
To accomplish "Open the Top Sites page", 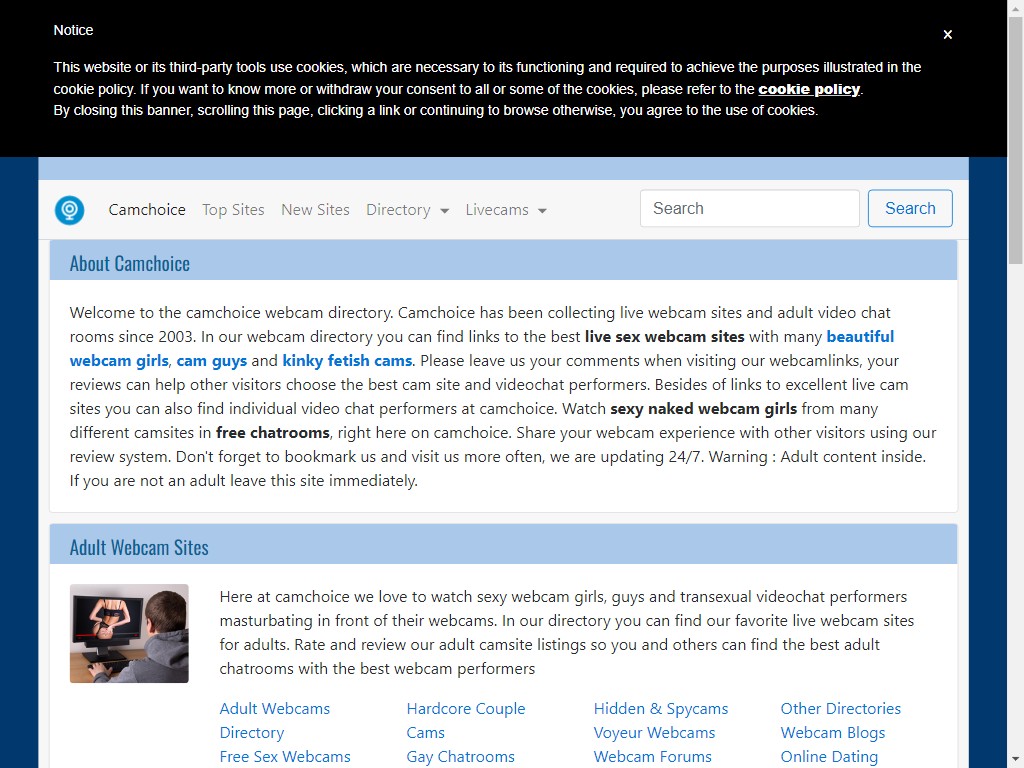I will tap(233, 210).
